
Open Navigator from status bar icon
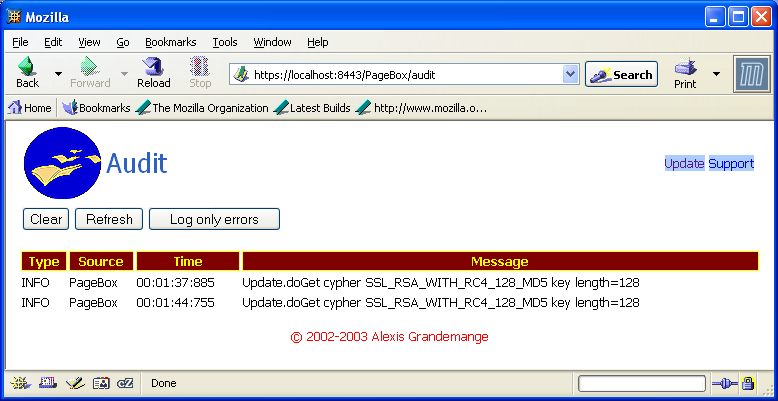tap(20, 383)
